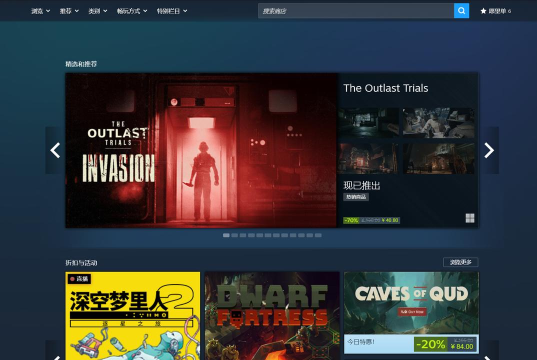Screen dimensions: 537x360
Task: Click the 今日特惠 label on Caves of Qud
Action: pyautogui.click(x=361, y=342)
